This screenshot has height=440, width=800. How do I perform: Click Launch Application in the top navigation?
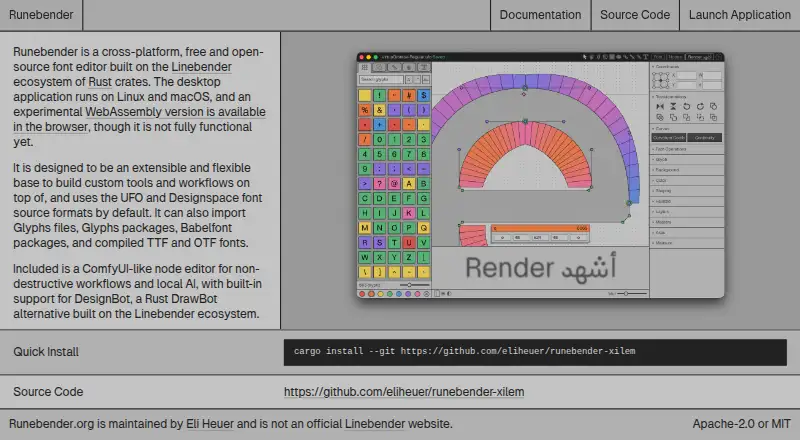coord(739,15)
